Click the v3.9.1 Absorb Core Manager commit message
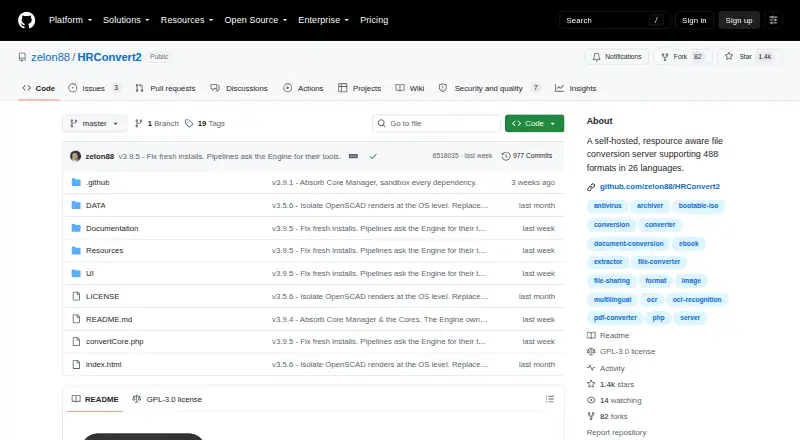 374,182
